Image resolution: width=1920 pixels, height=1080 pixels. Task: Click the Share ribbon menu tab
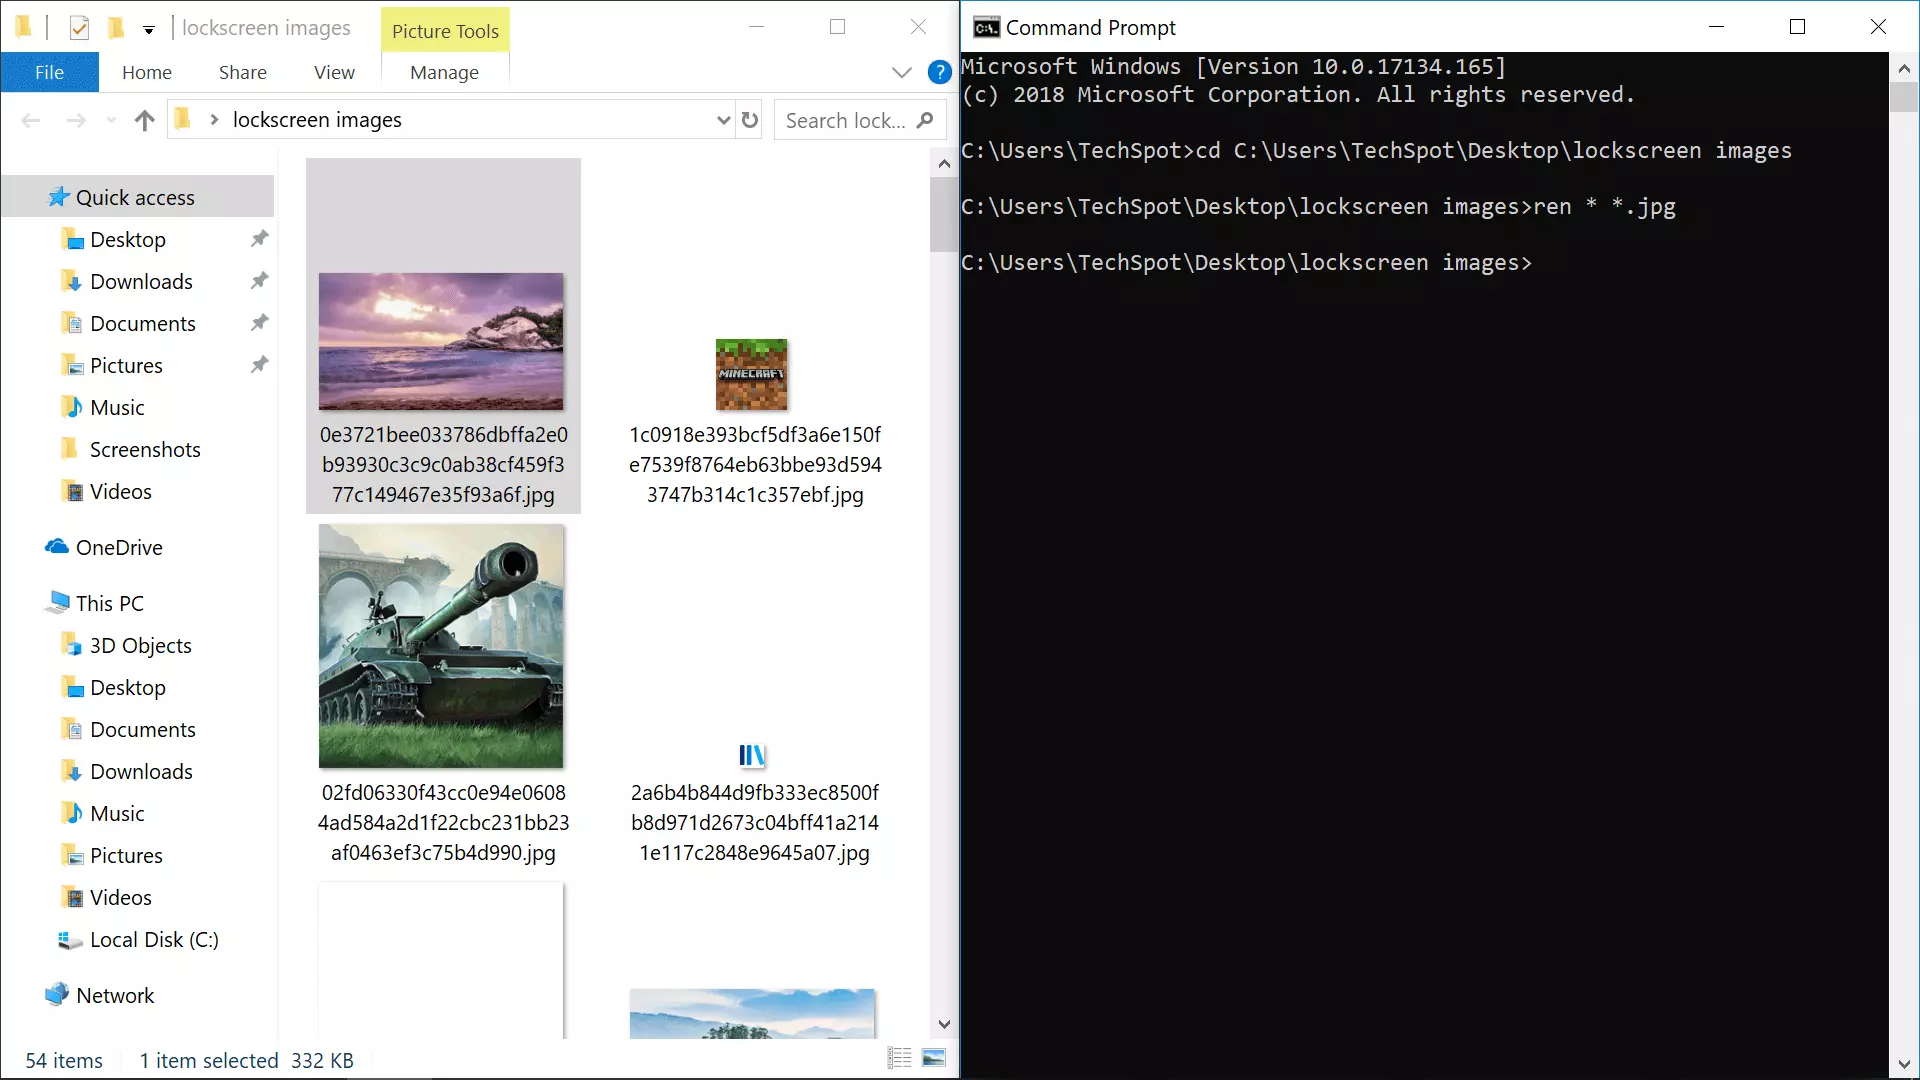[243, 73]
